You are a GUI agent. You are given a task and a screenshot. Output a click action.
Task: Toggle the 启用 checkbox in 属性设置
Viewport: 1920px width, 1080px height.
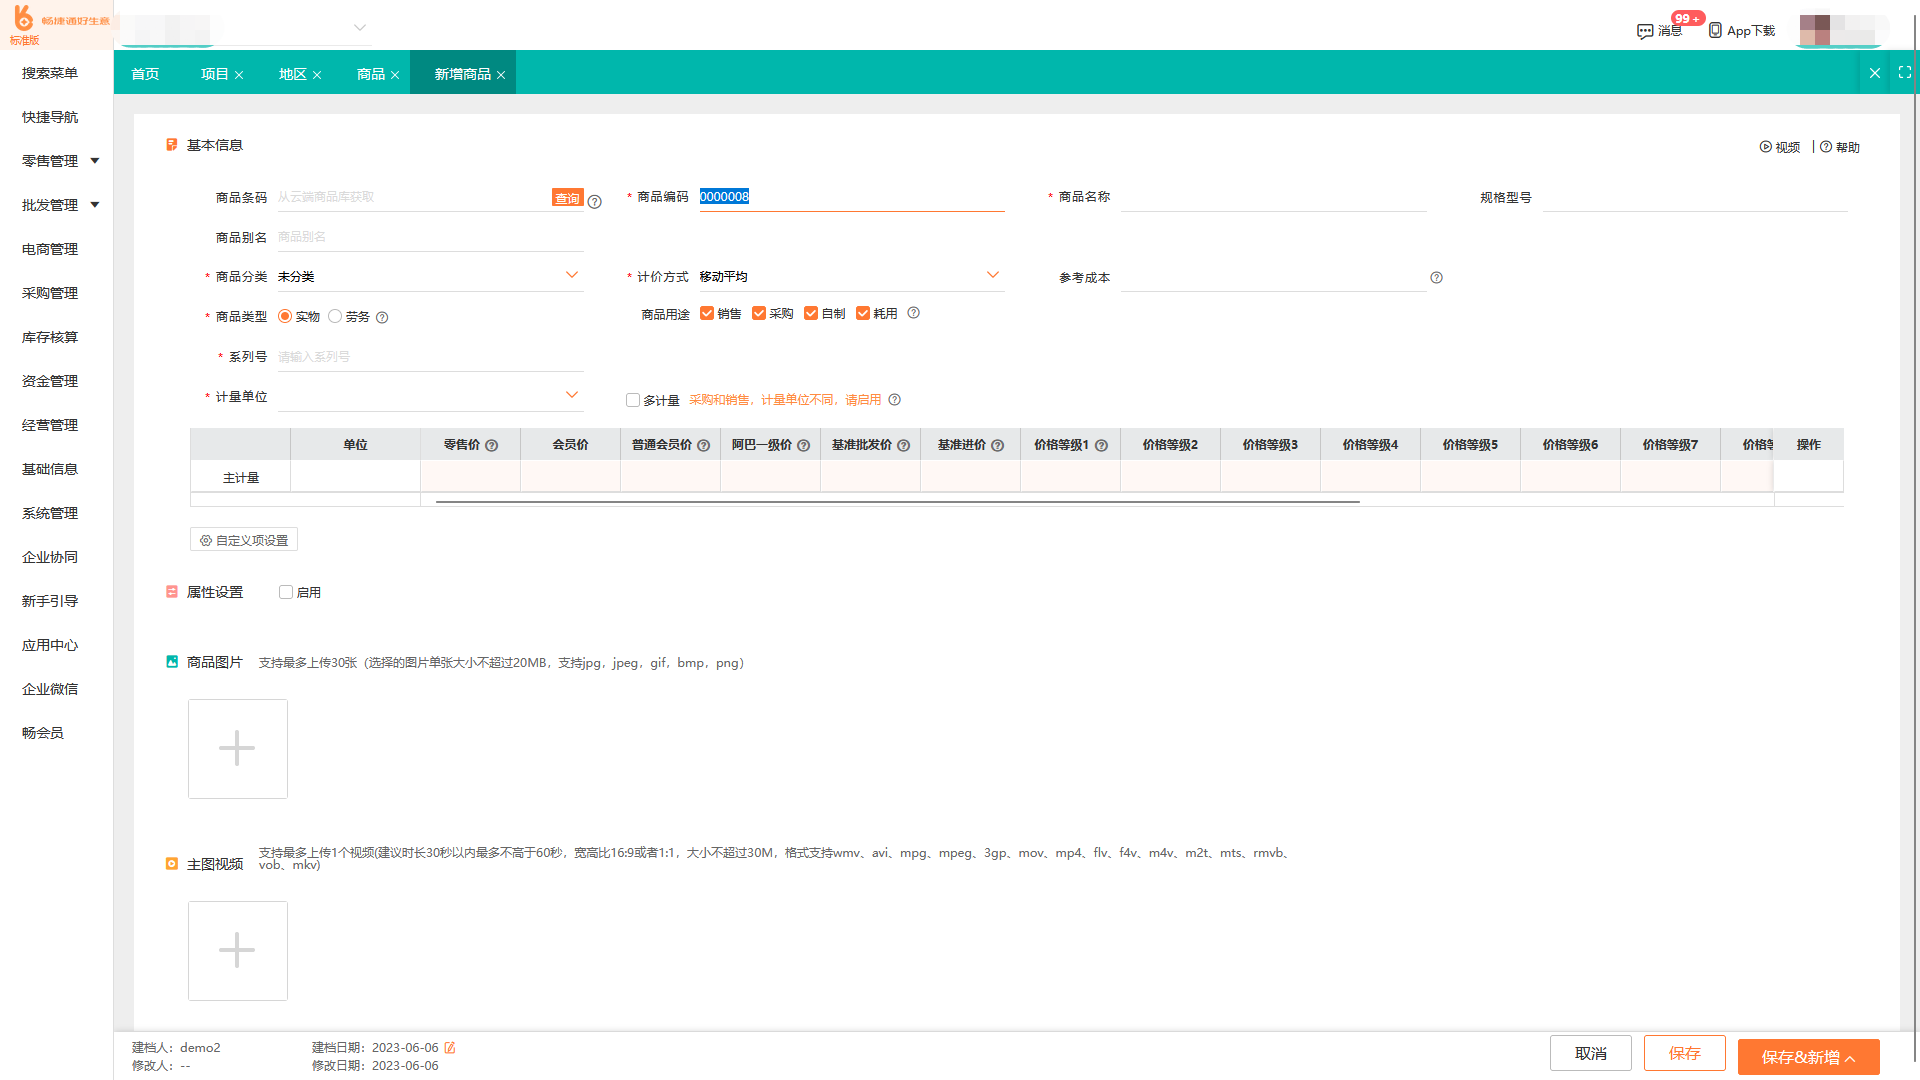click(284, 591)
